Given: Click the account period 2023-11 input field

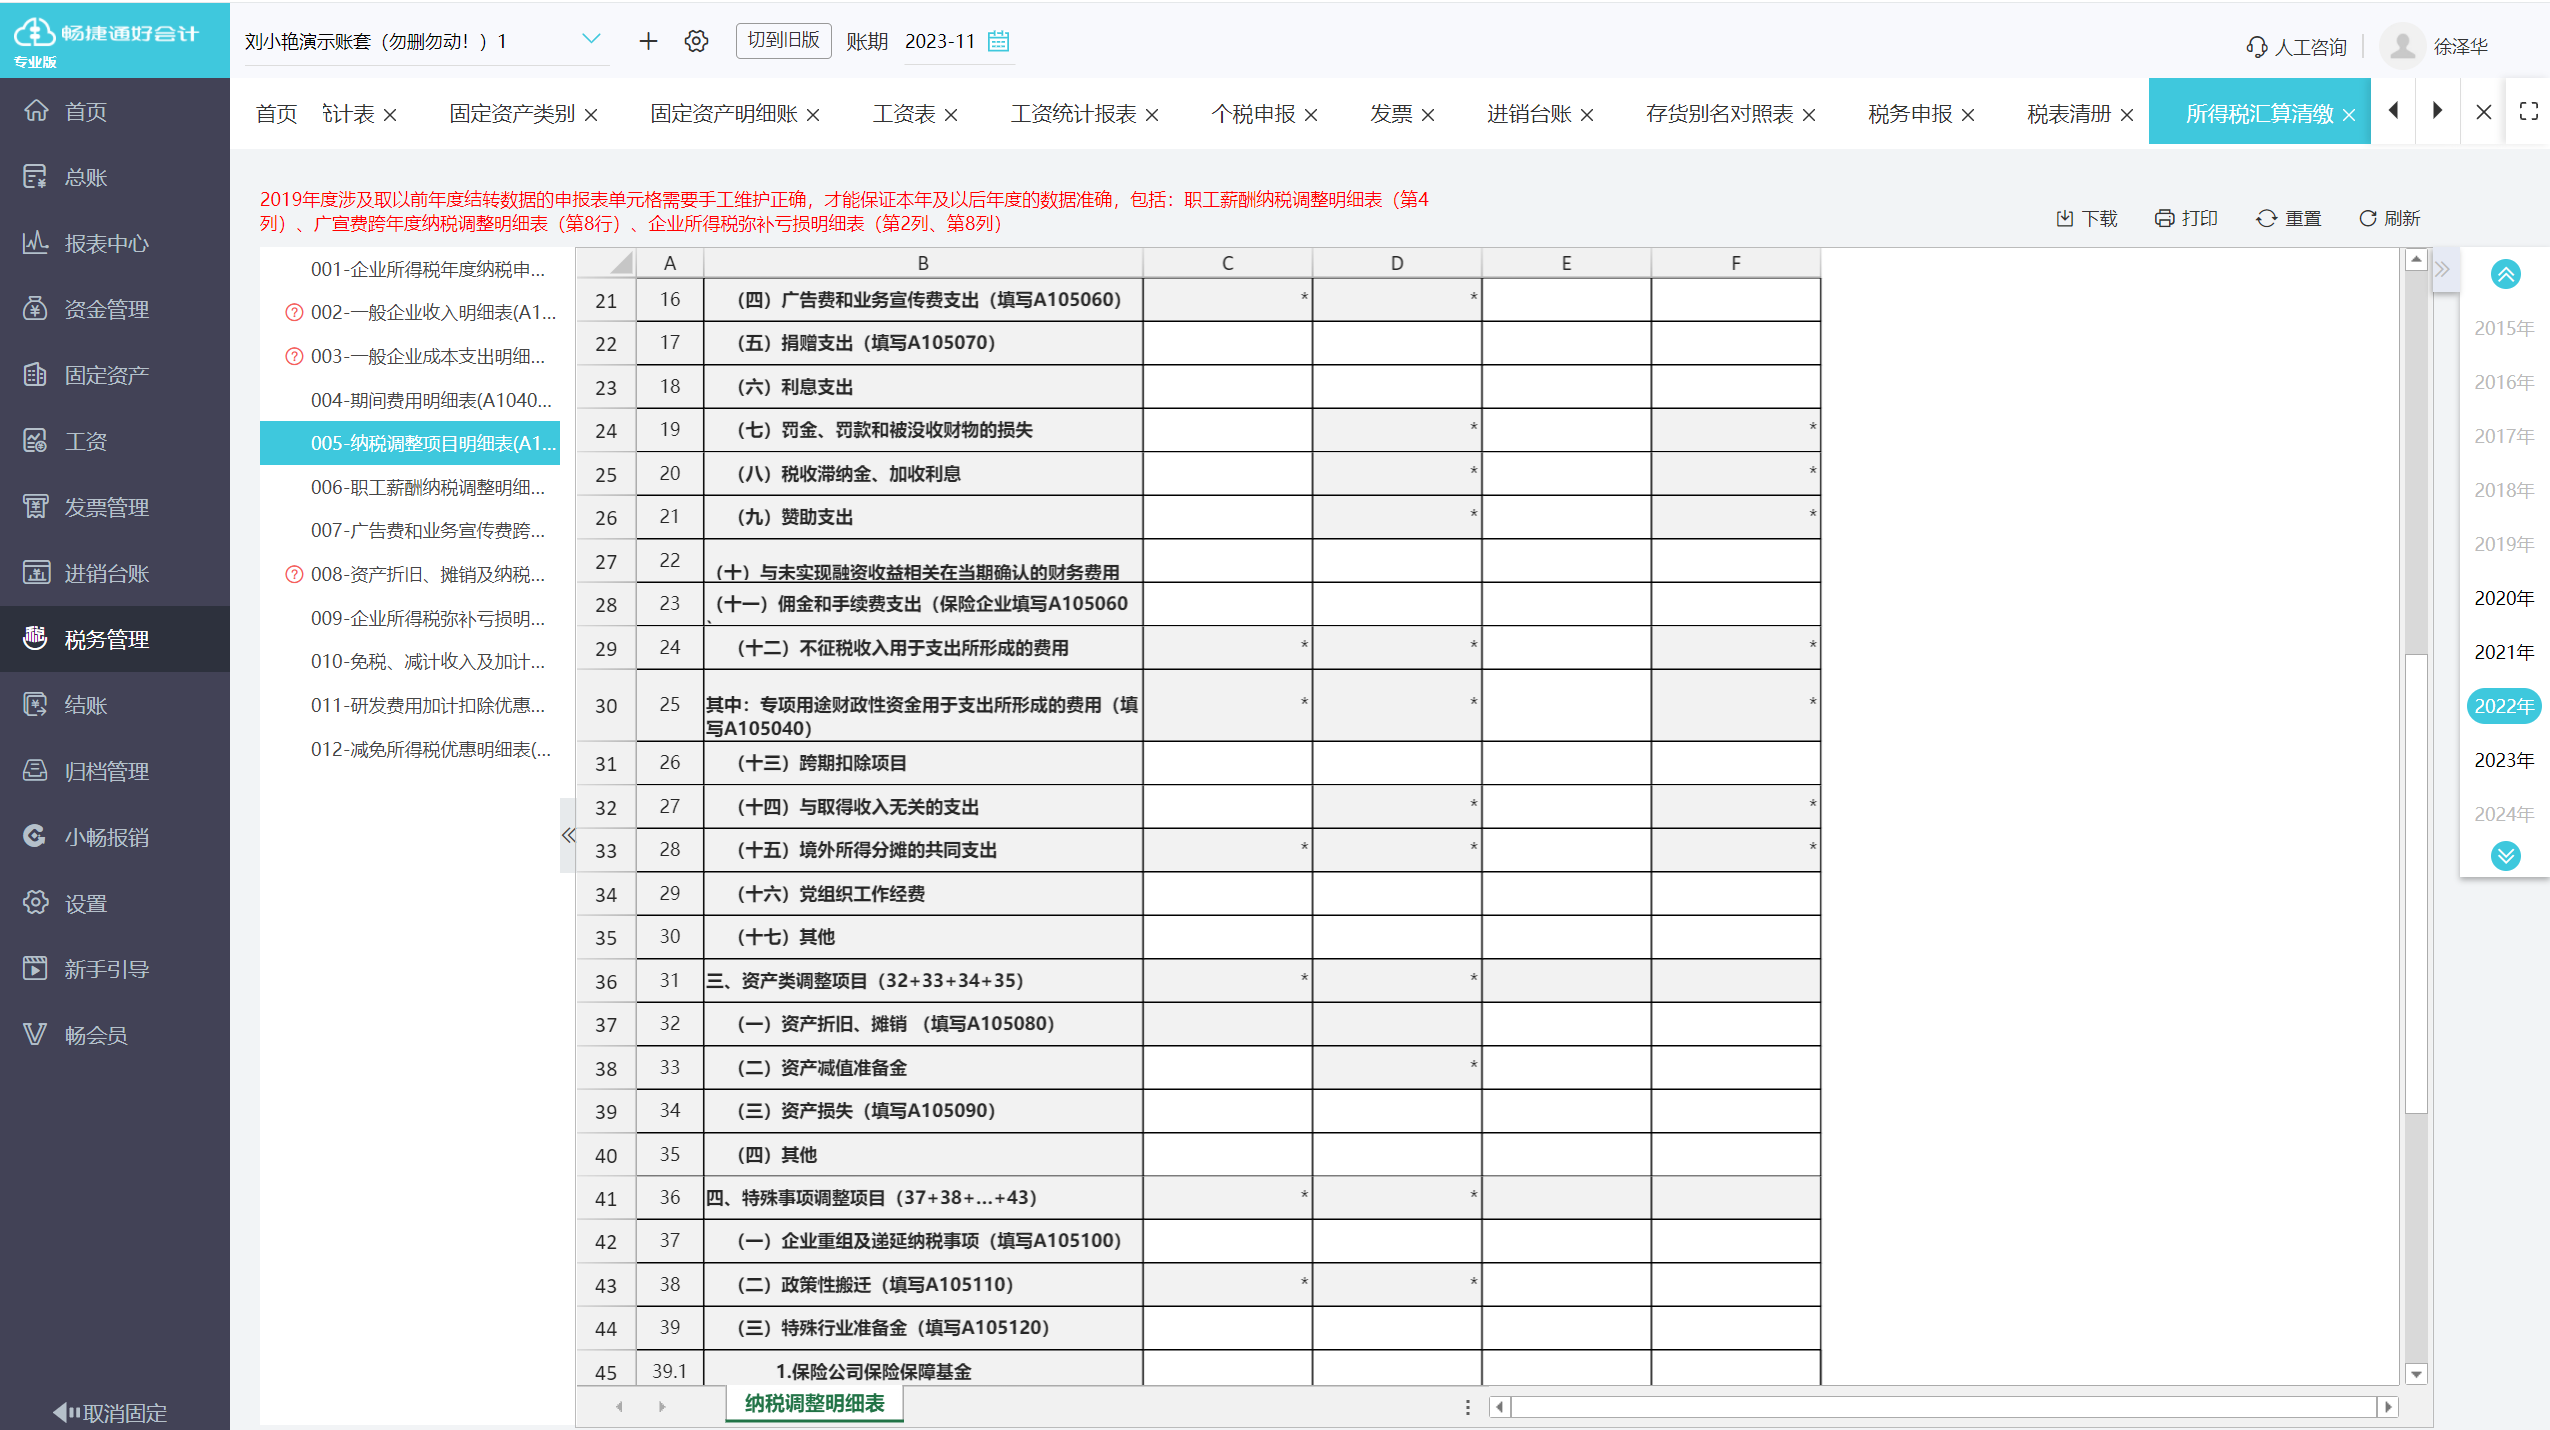Looking at the screenshot, I should tap(946, 39).
